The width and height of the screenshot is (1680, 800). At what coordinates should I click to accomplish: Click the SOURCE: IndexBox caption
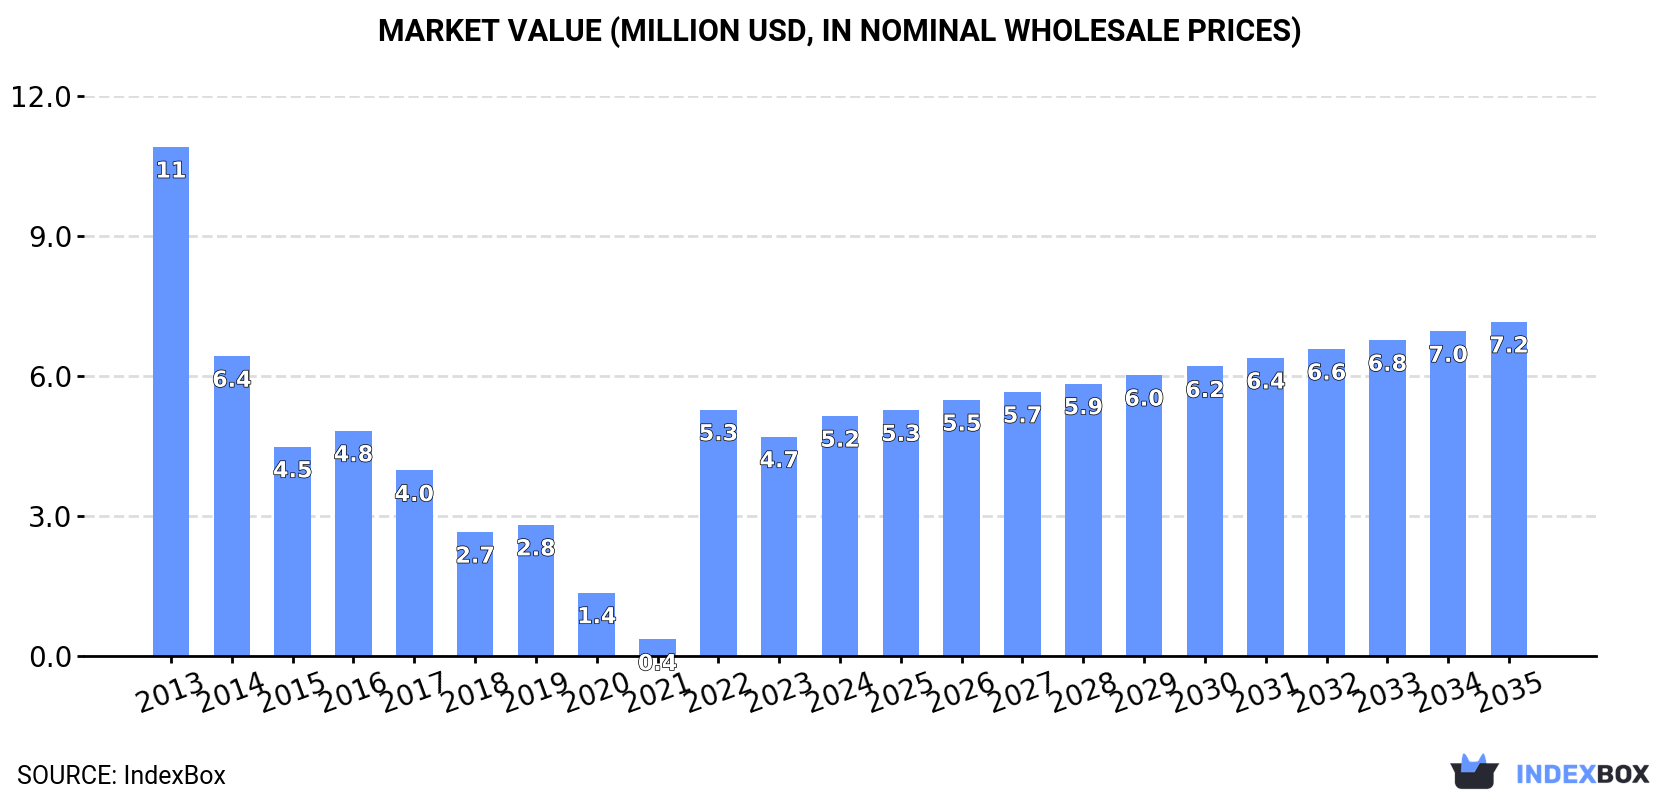click(121, 775)
